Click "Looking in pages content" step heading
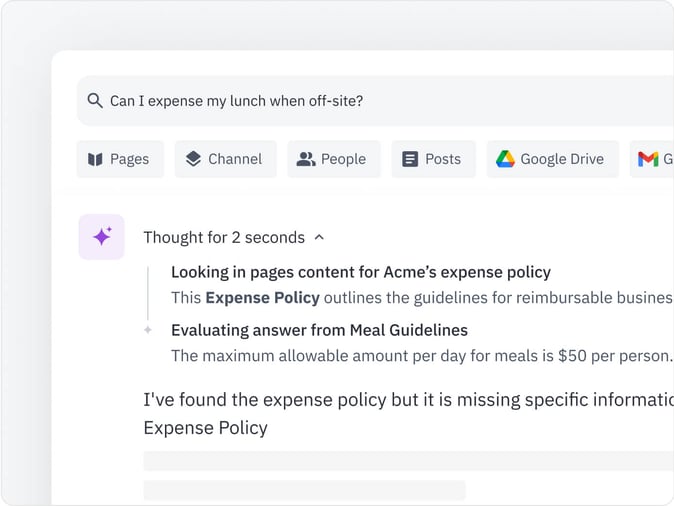Screen dimensions: 674x506 point(360,272)
